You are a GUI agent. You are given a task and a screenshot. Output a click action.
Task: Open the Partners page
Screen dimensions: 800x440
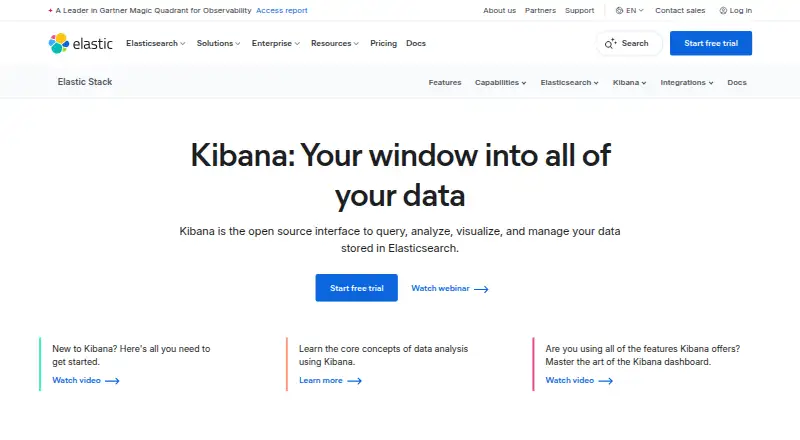[x=540, y=10]
